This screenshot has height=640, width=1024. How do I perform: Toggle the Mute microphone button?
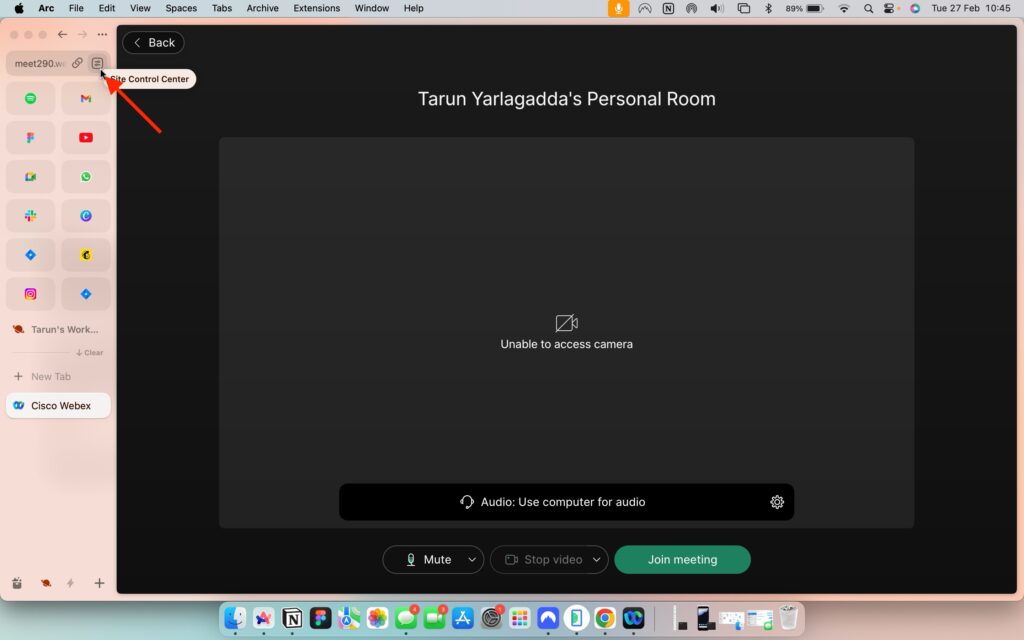(x=428, y=560)
